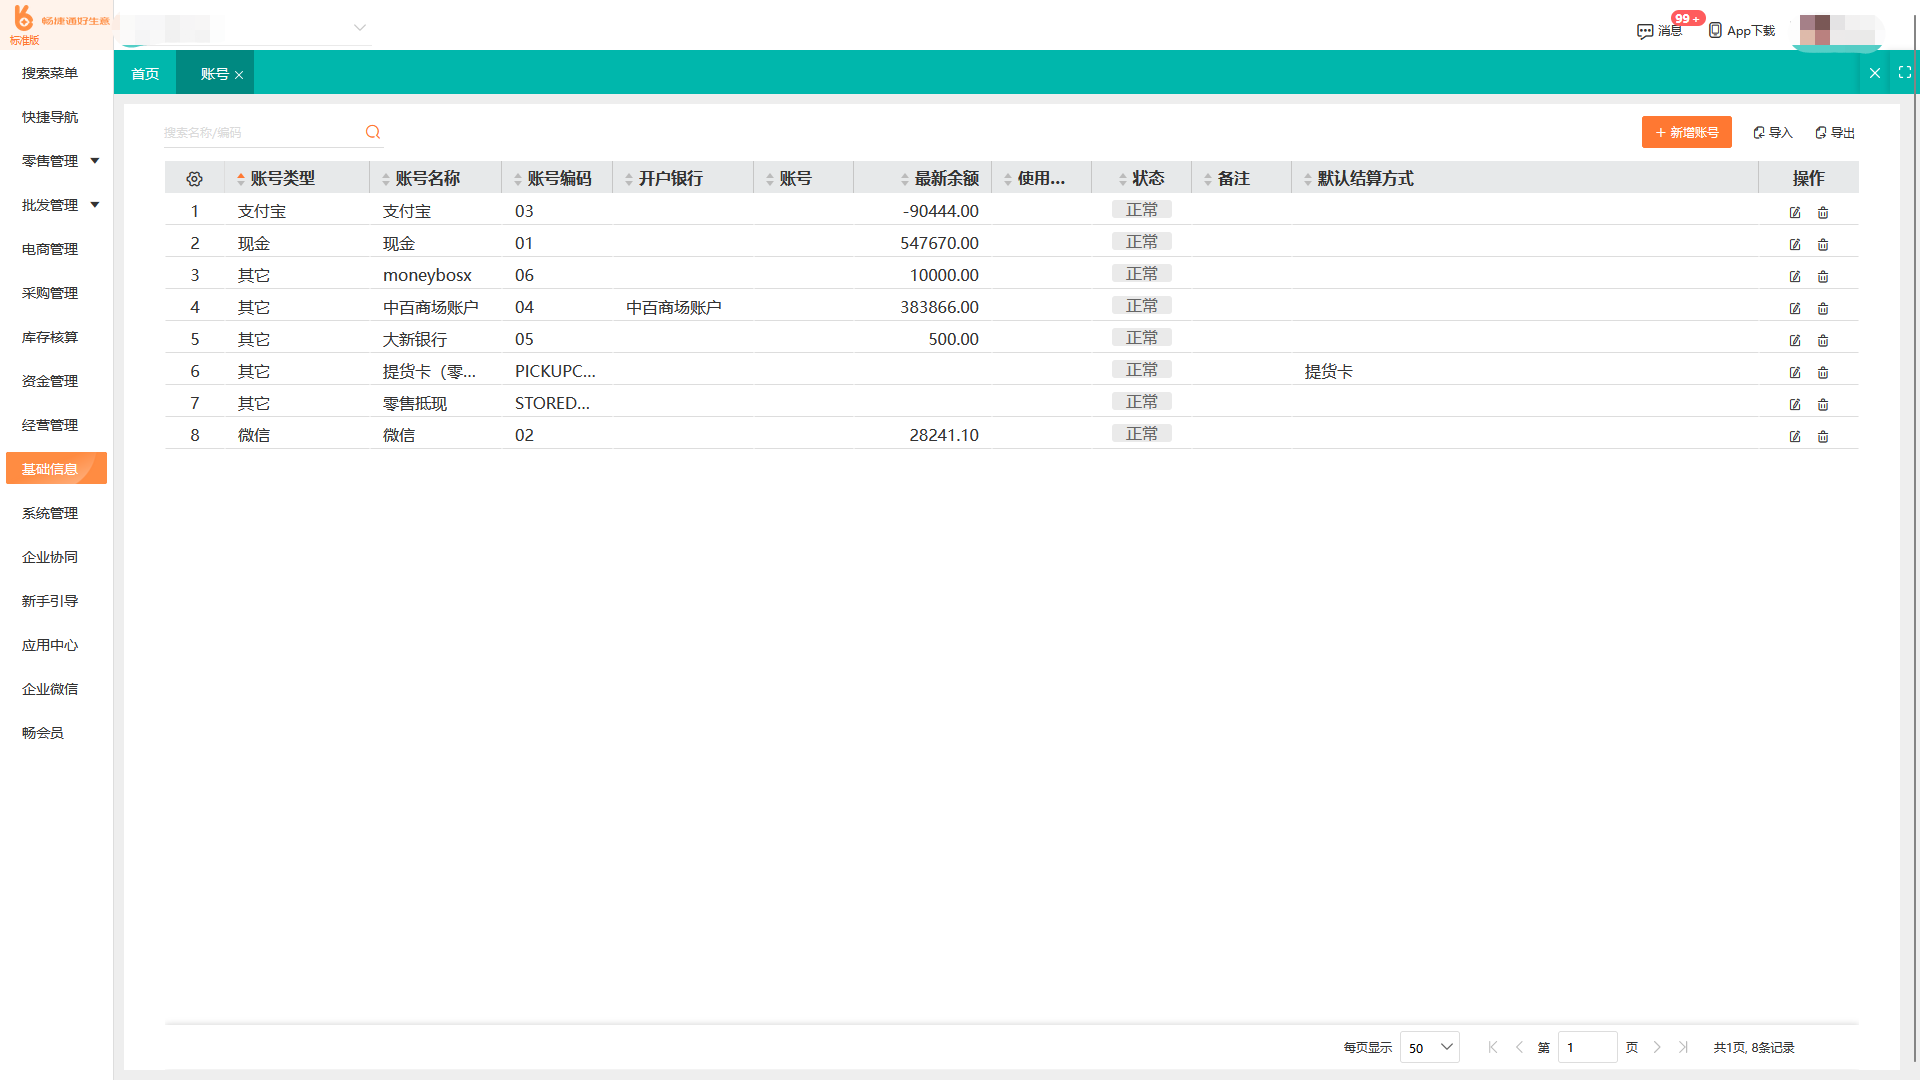Click the edit icon for 微信 account
This screenshot has height=1080, width=1920.
1795,435
